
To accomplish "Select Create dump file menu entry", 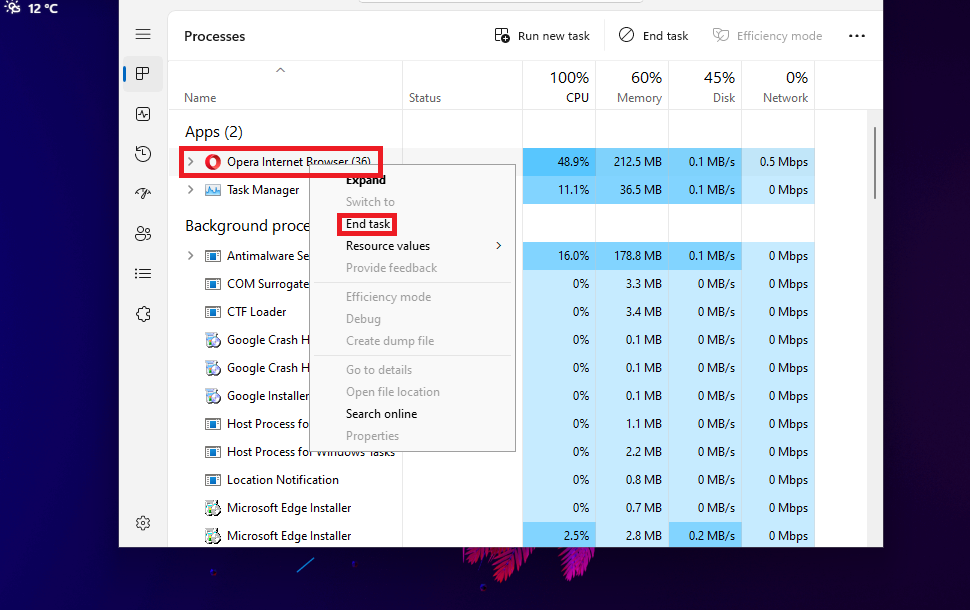I will 390,341.
